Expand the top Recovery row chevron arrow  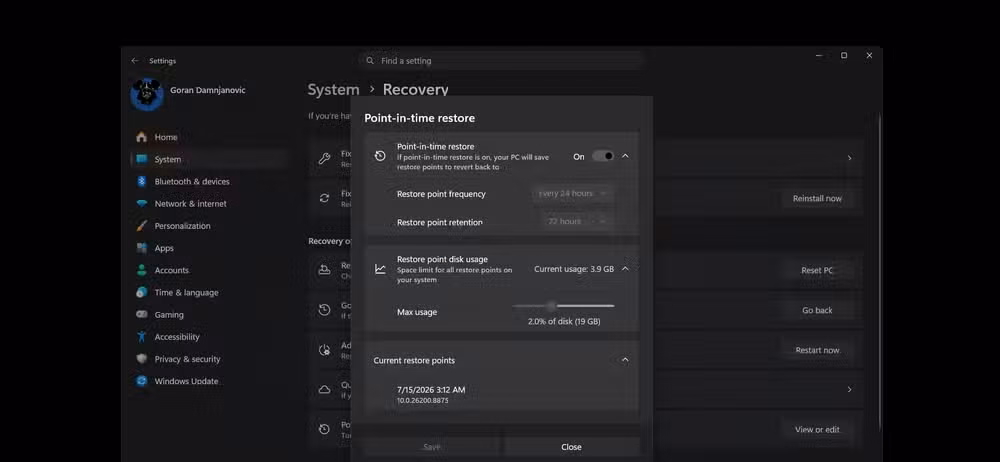[x=849, y=158]
